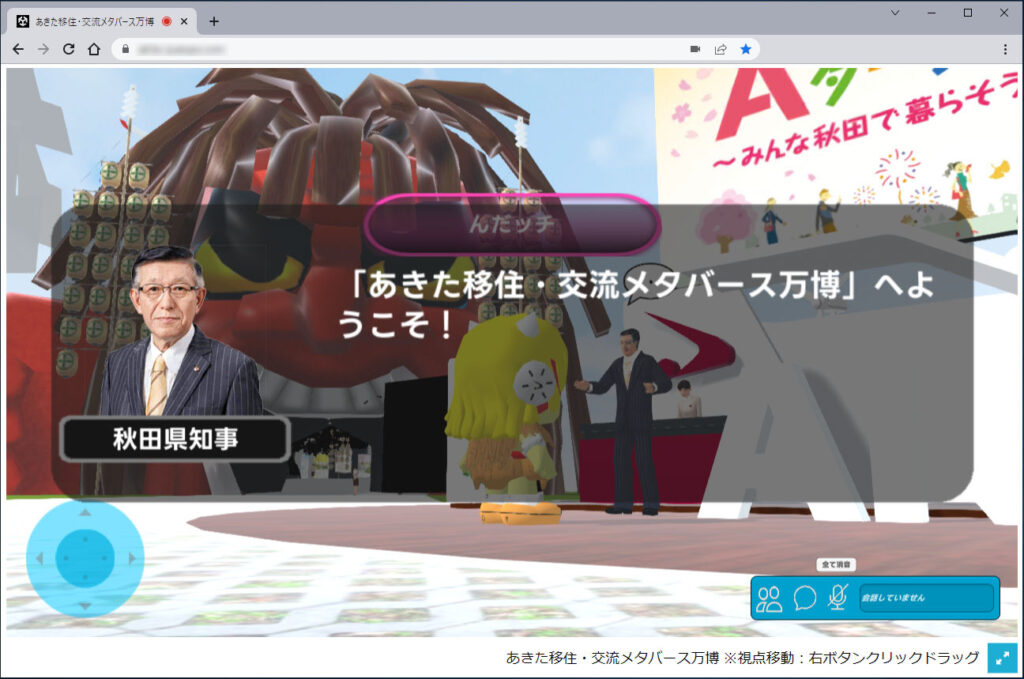Open the share icon next to the bookmark
The width and height of the screenshot is (1024, 679).
pyautogui.click(x=719, y=47)
